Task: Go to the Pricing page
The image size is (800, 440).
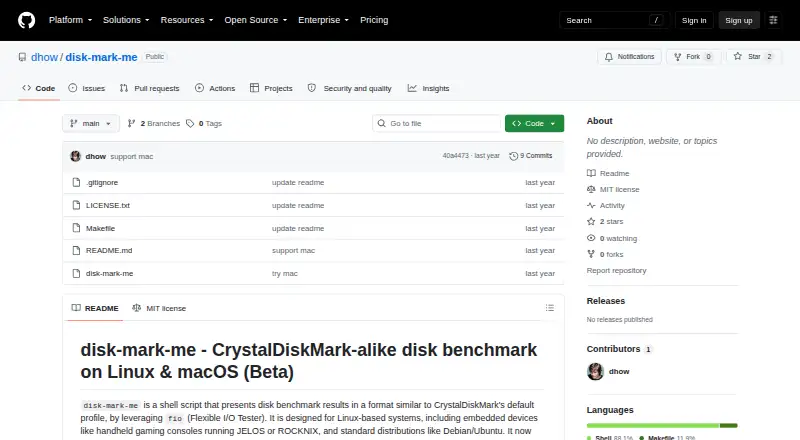Action: coord(374,20)
